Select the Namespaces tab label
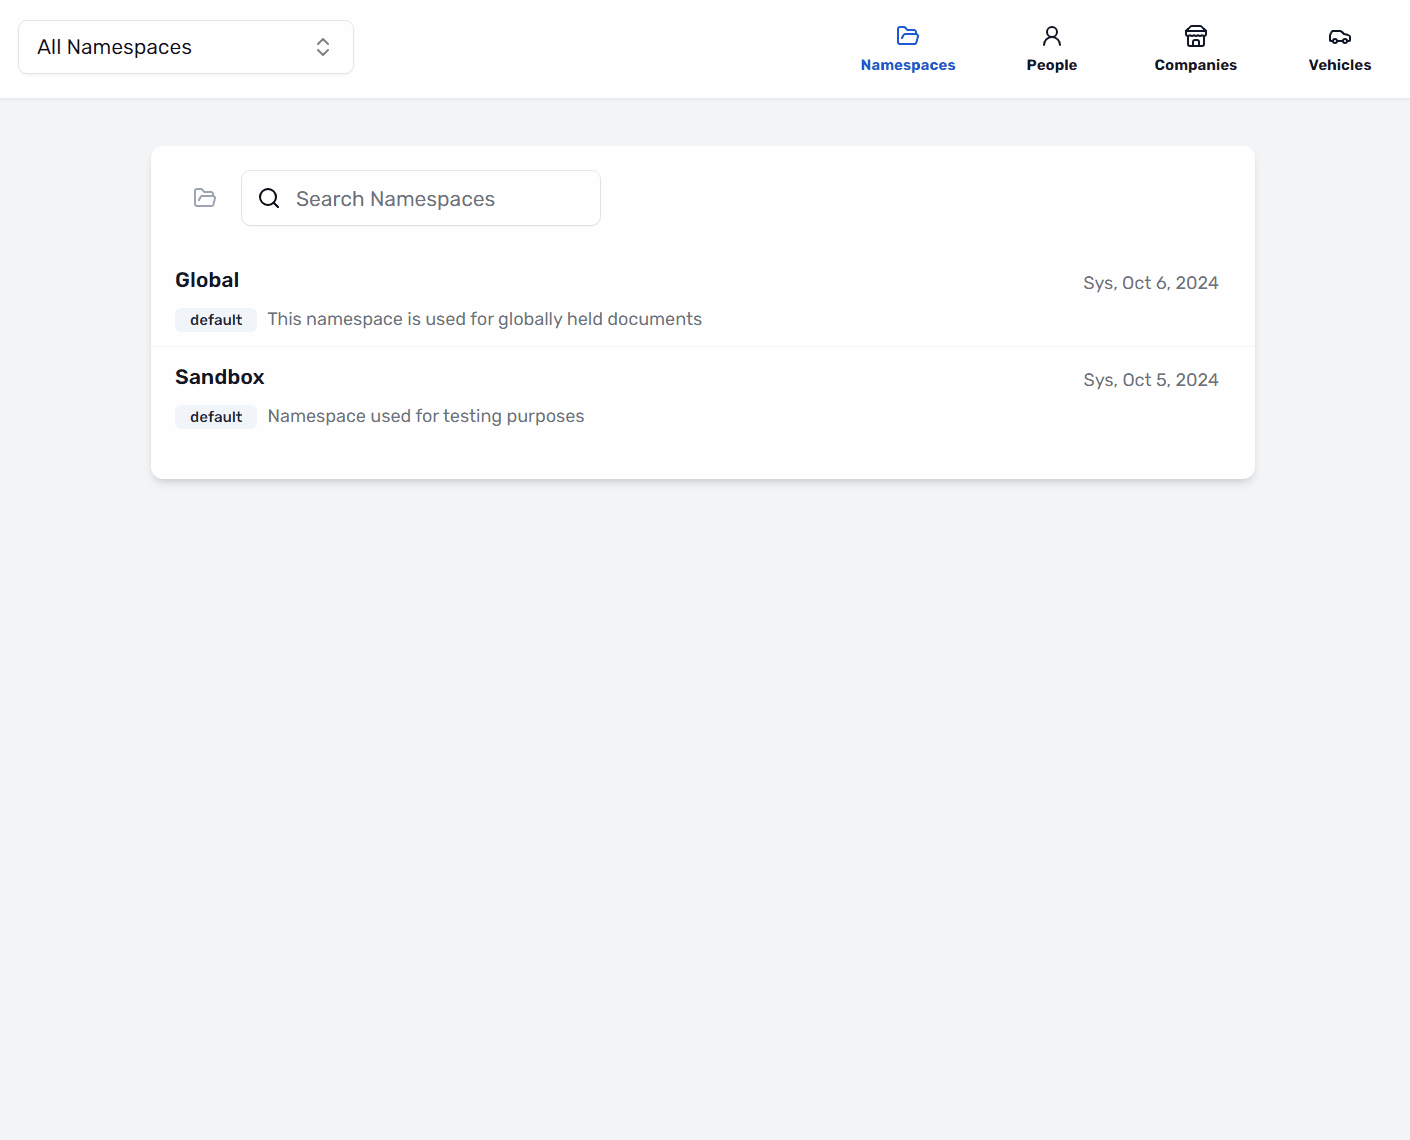The height and width of the screenshot is (1140, 1410). (908, 65)
